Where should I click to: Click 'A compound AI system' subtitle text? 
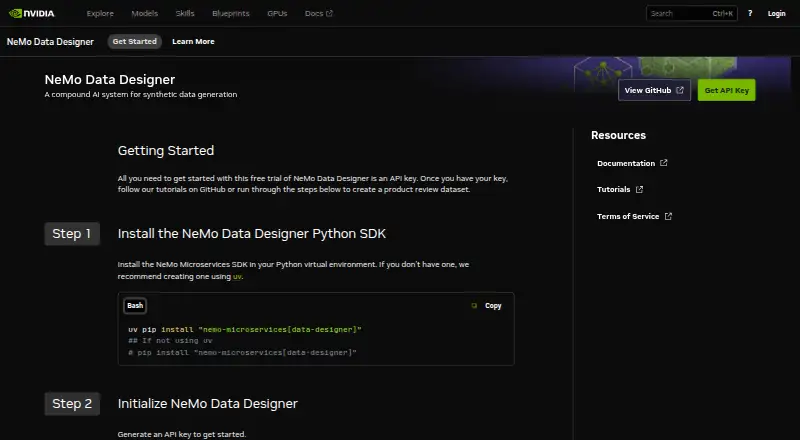[141, 94]
